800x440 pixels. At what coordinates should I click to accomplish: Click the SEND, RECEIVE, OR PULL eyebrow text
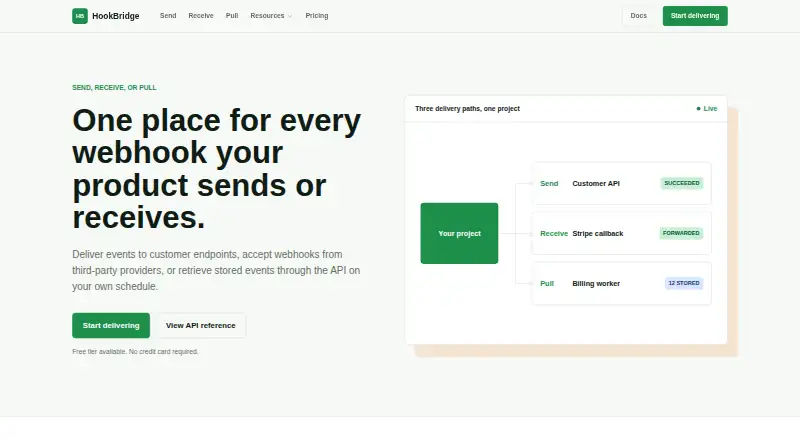click(114, 88)
